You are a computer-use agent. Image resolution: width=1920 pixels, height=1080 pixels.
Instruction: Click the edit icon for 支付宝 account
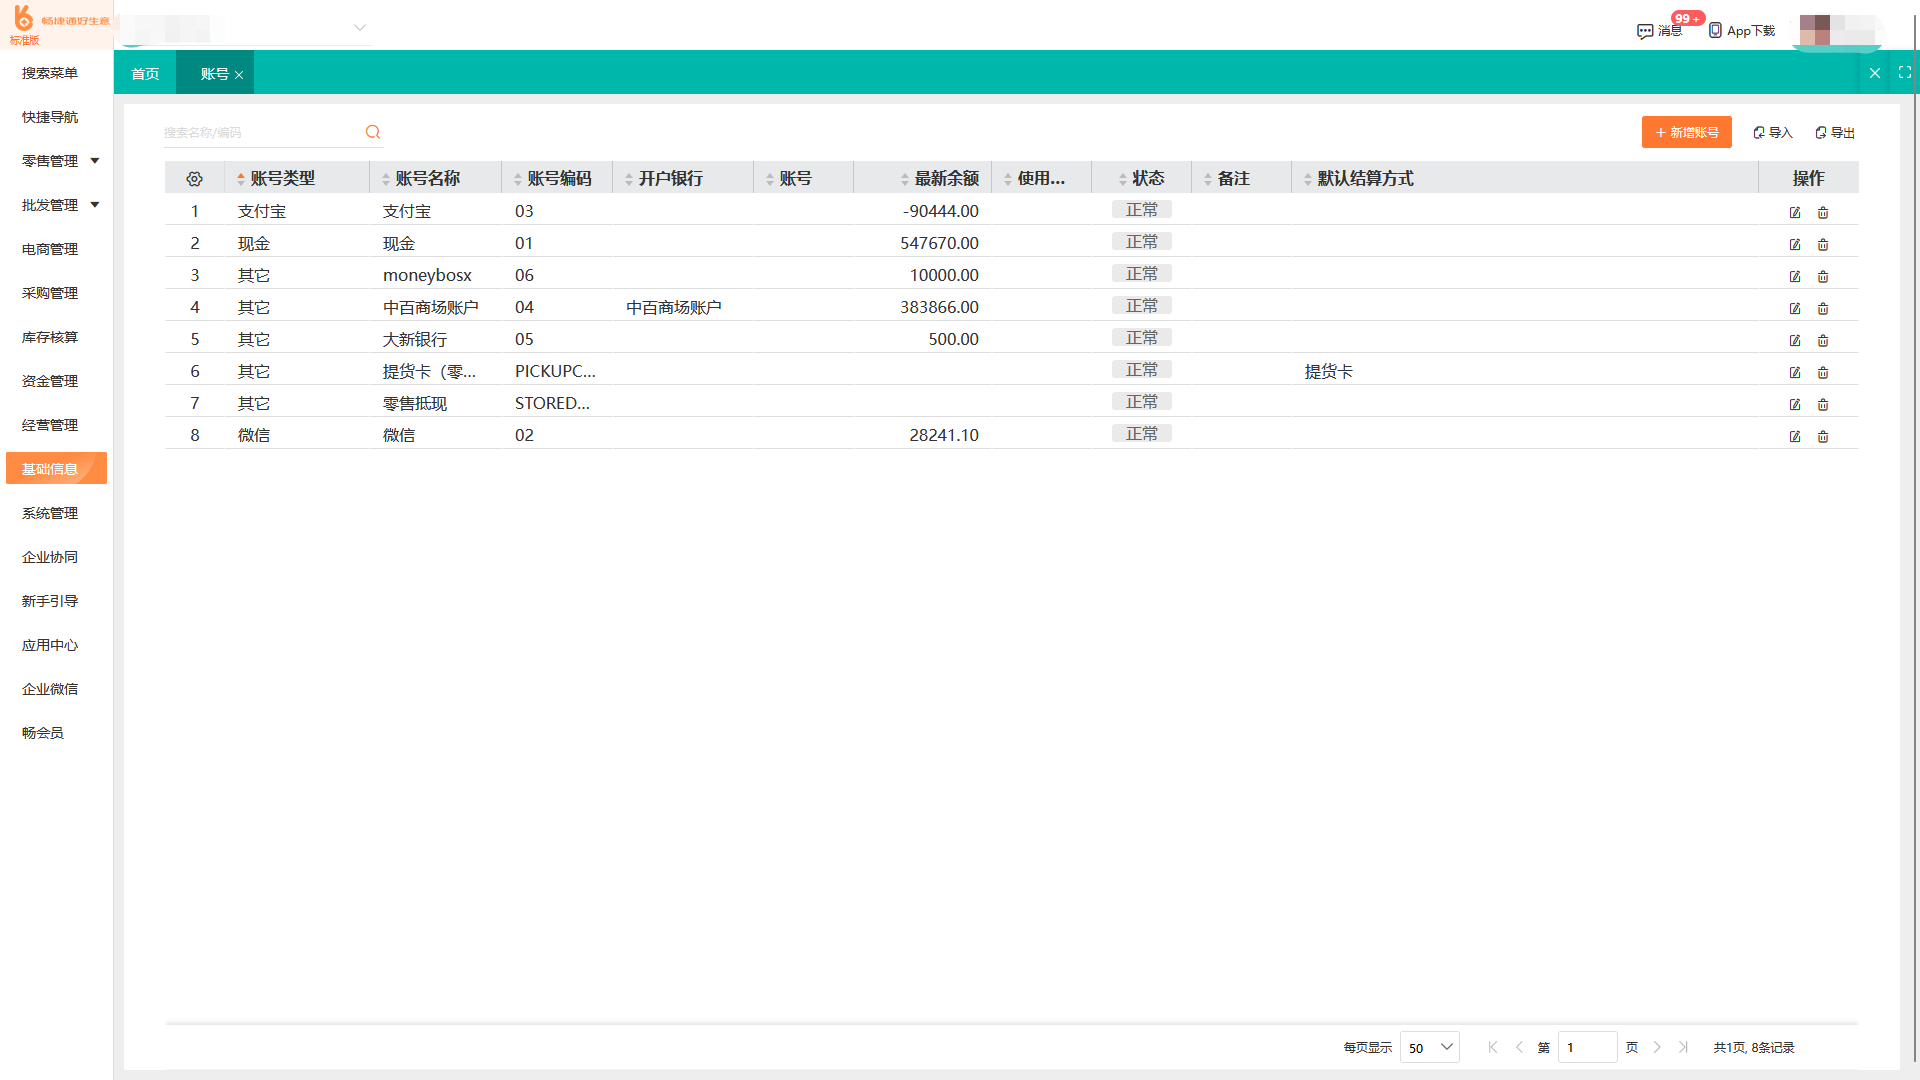point(1795,211)
